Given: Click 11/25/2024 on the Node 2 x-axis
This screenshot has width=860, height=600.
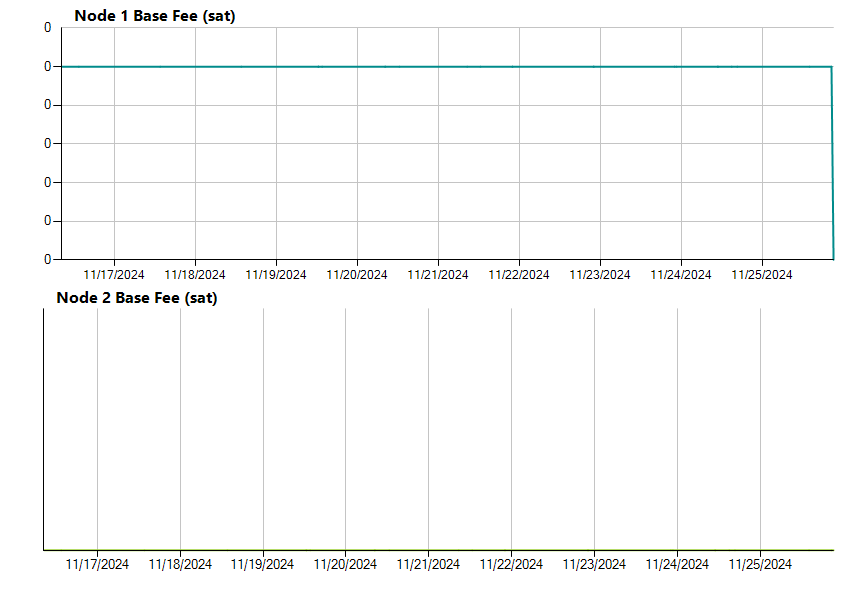Looking at the screenshot, I should coord(760,564).
